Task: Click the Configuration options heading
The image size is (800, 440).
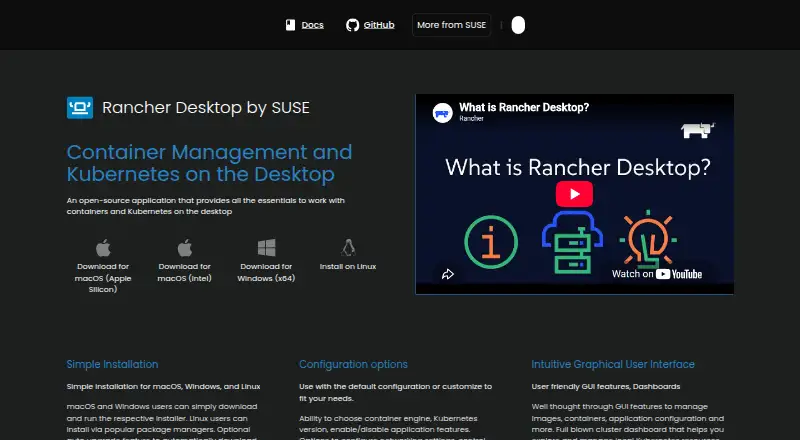Action: [x=353, y=364]
